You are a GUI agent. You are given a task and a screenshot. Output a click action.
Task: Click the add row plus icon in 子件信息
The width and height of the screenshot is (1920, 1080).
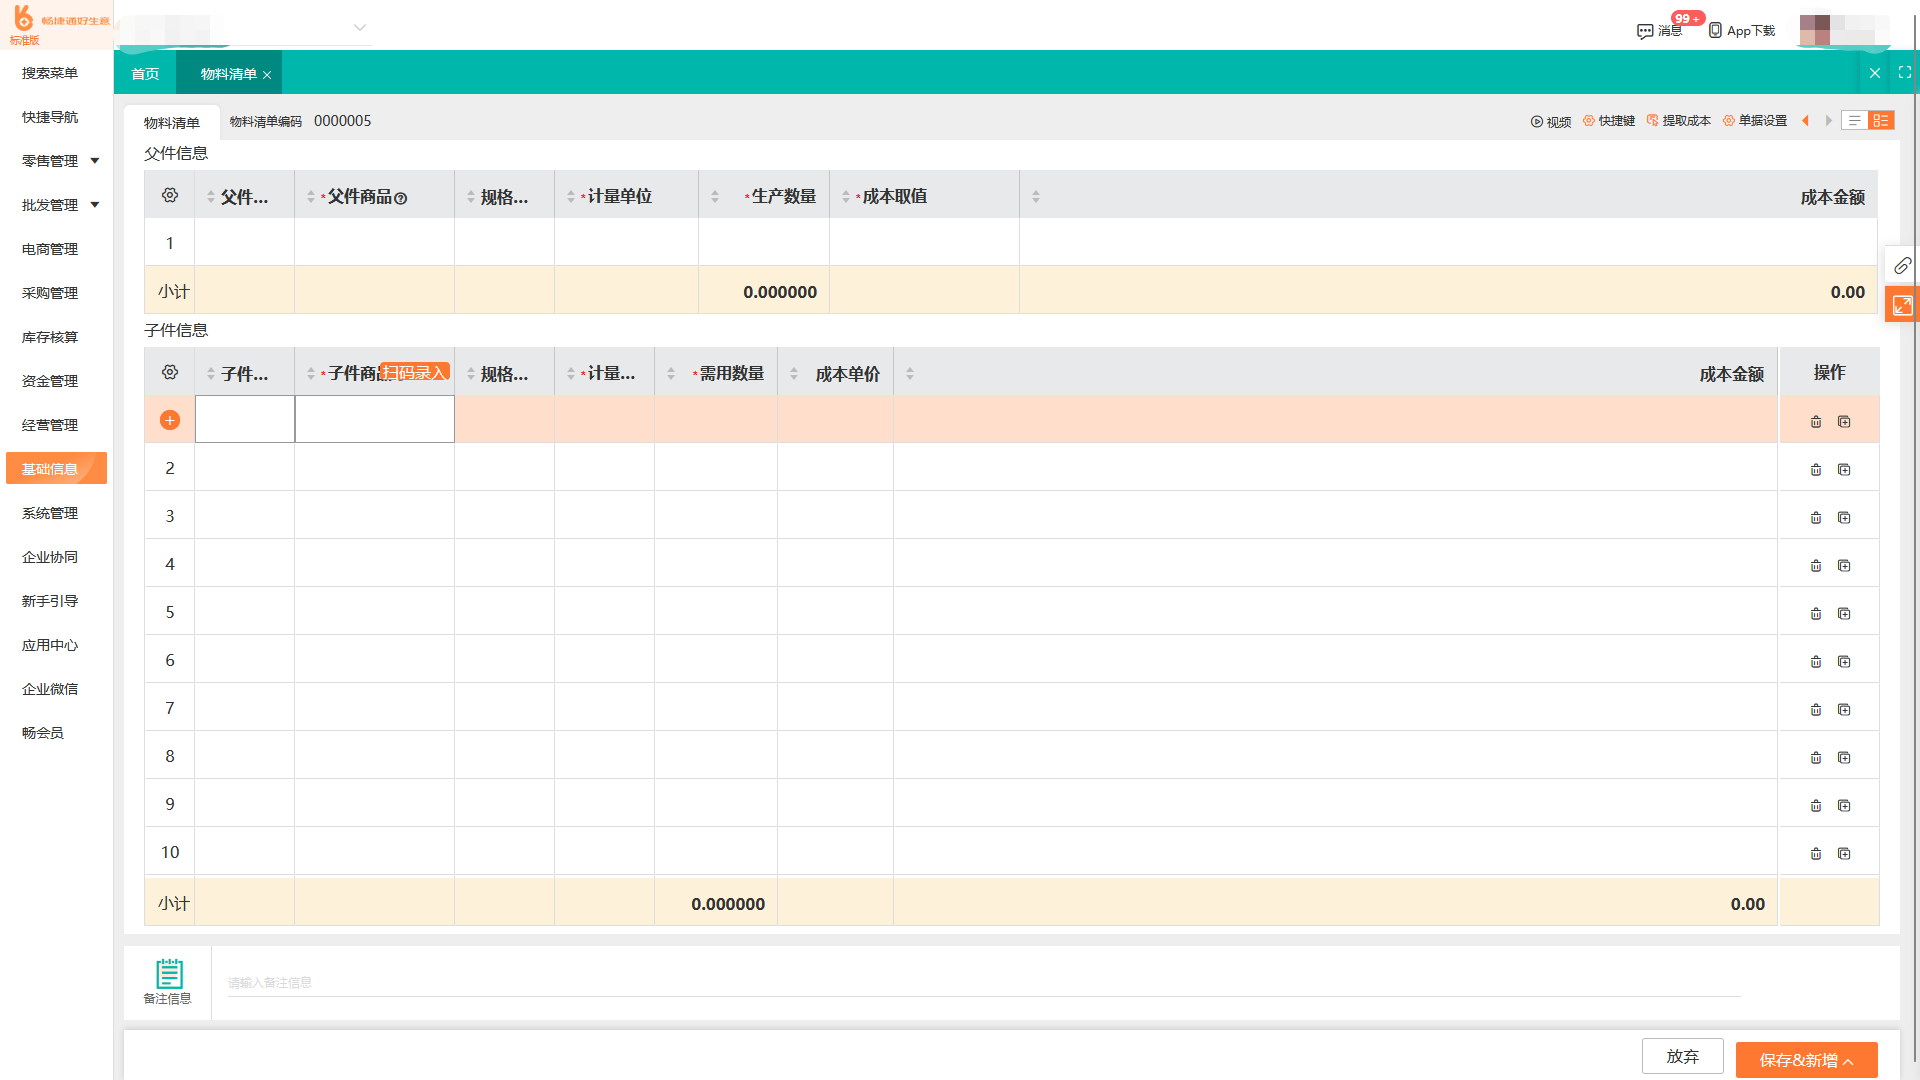point(169,421)
